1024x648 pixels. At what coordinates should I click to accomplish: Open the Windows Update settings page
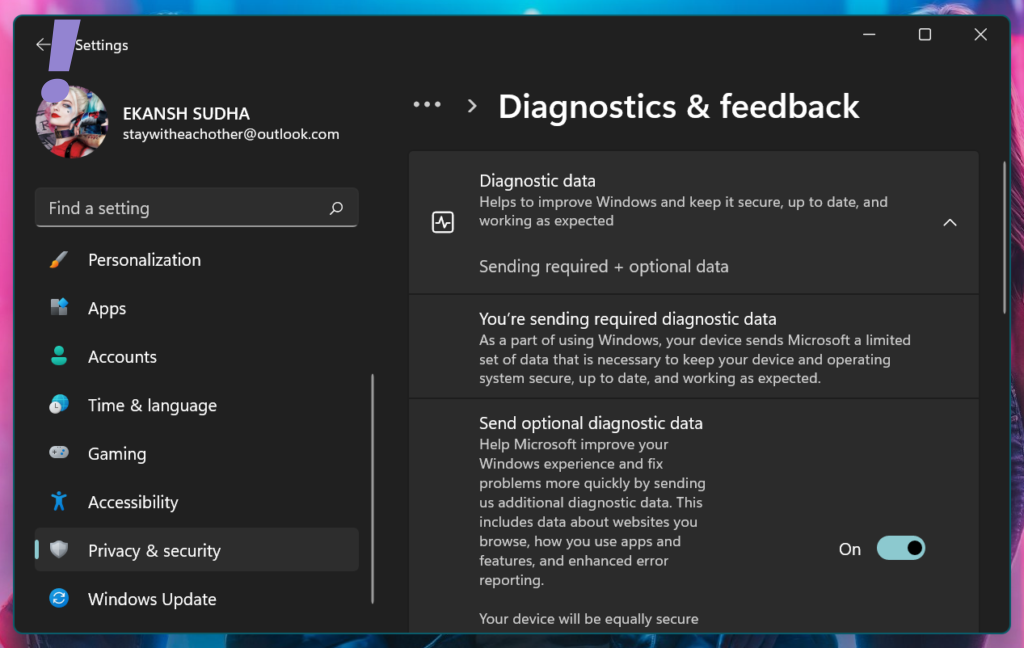point(152,599)
